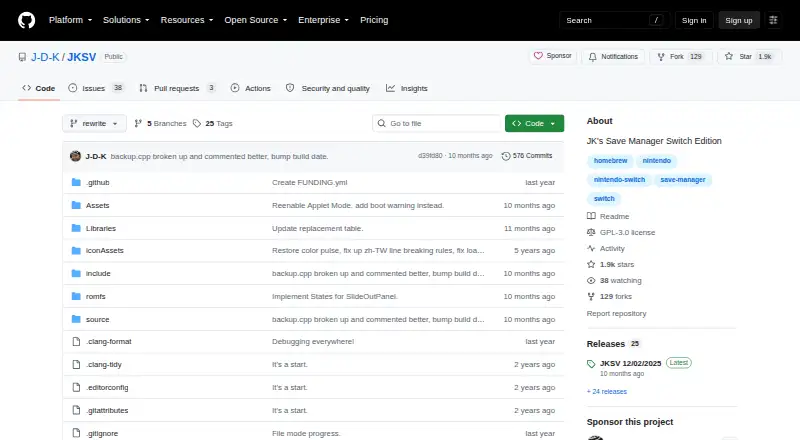Expand the Platform menu

point(70,20)
